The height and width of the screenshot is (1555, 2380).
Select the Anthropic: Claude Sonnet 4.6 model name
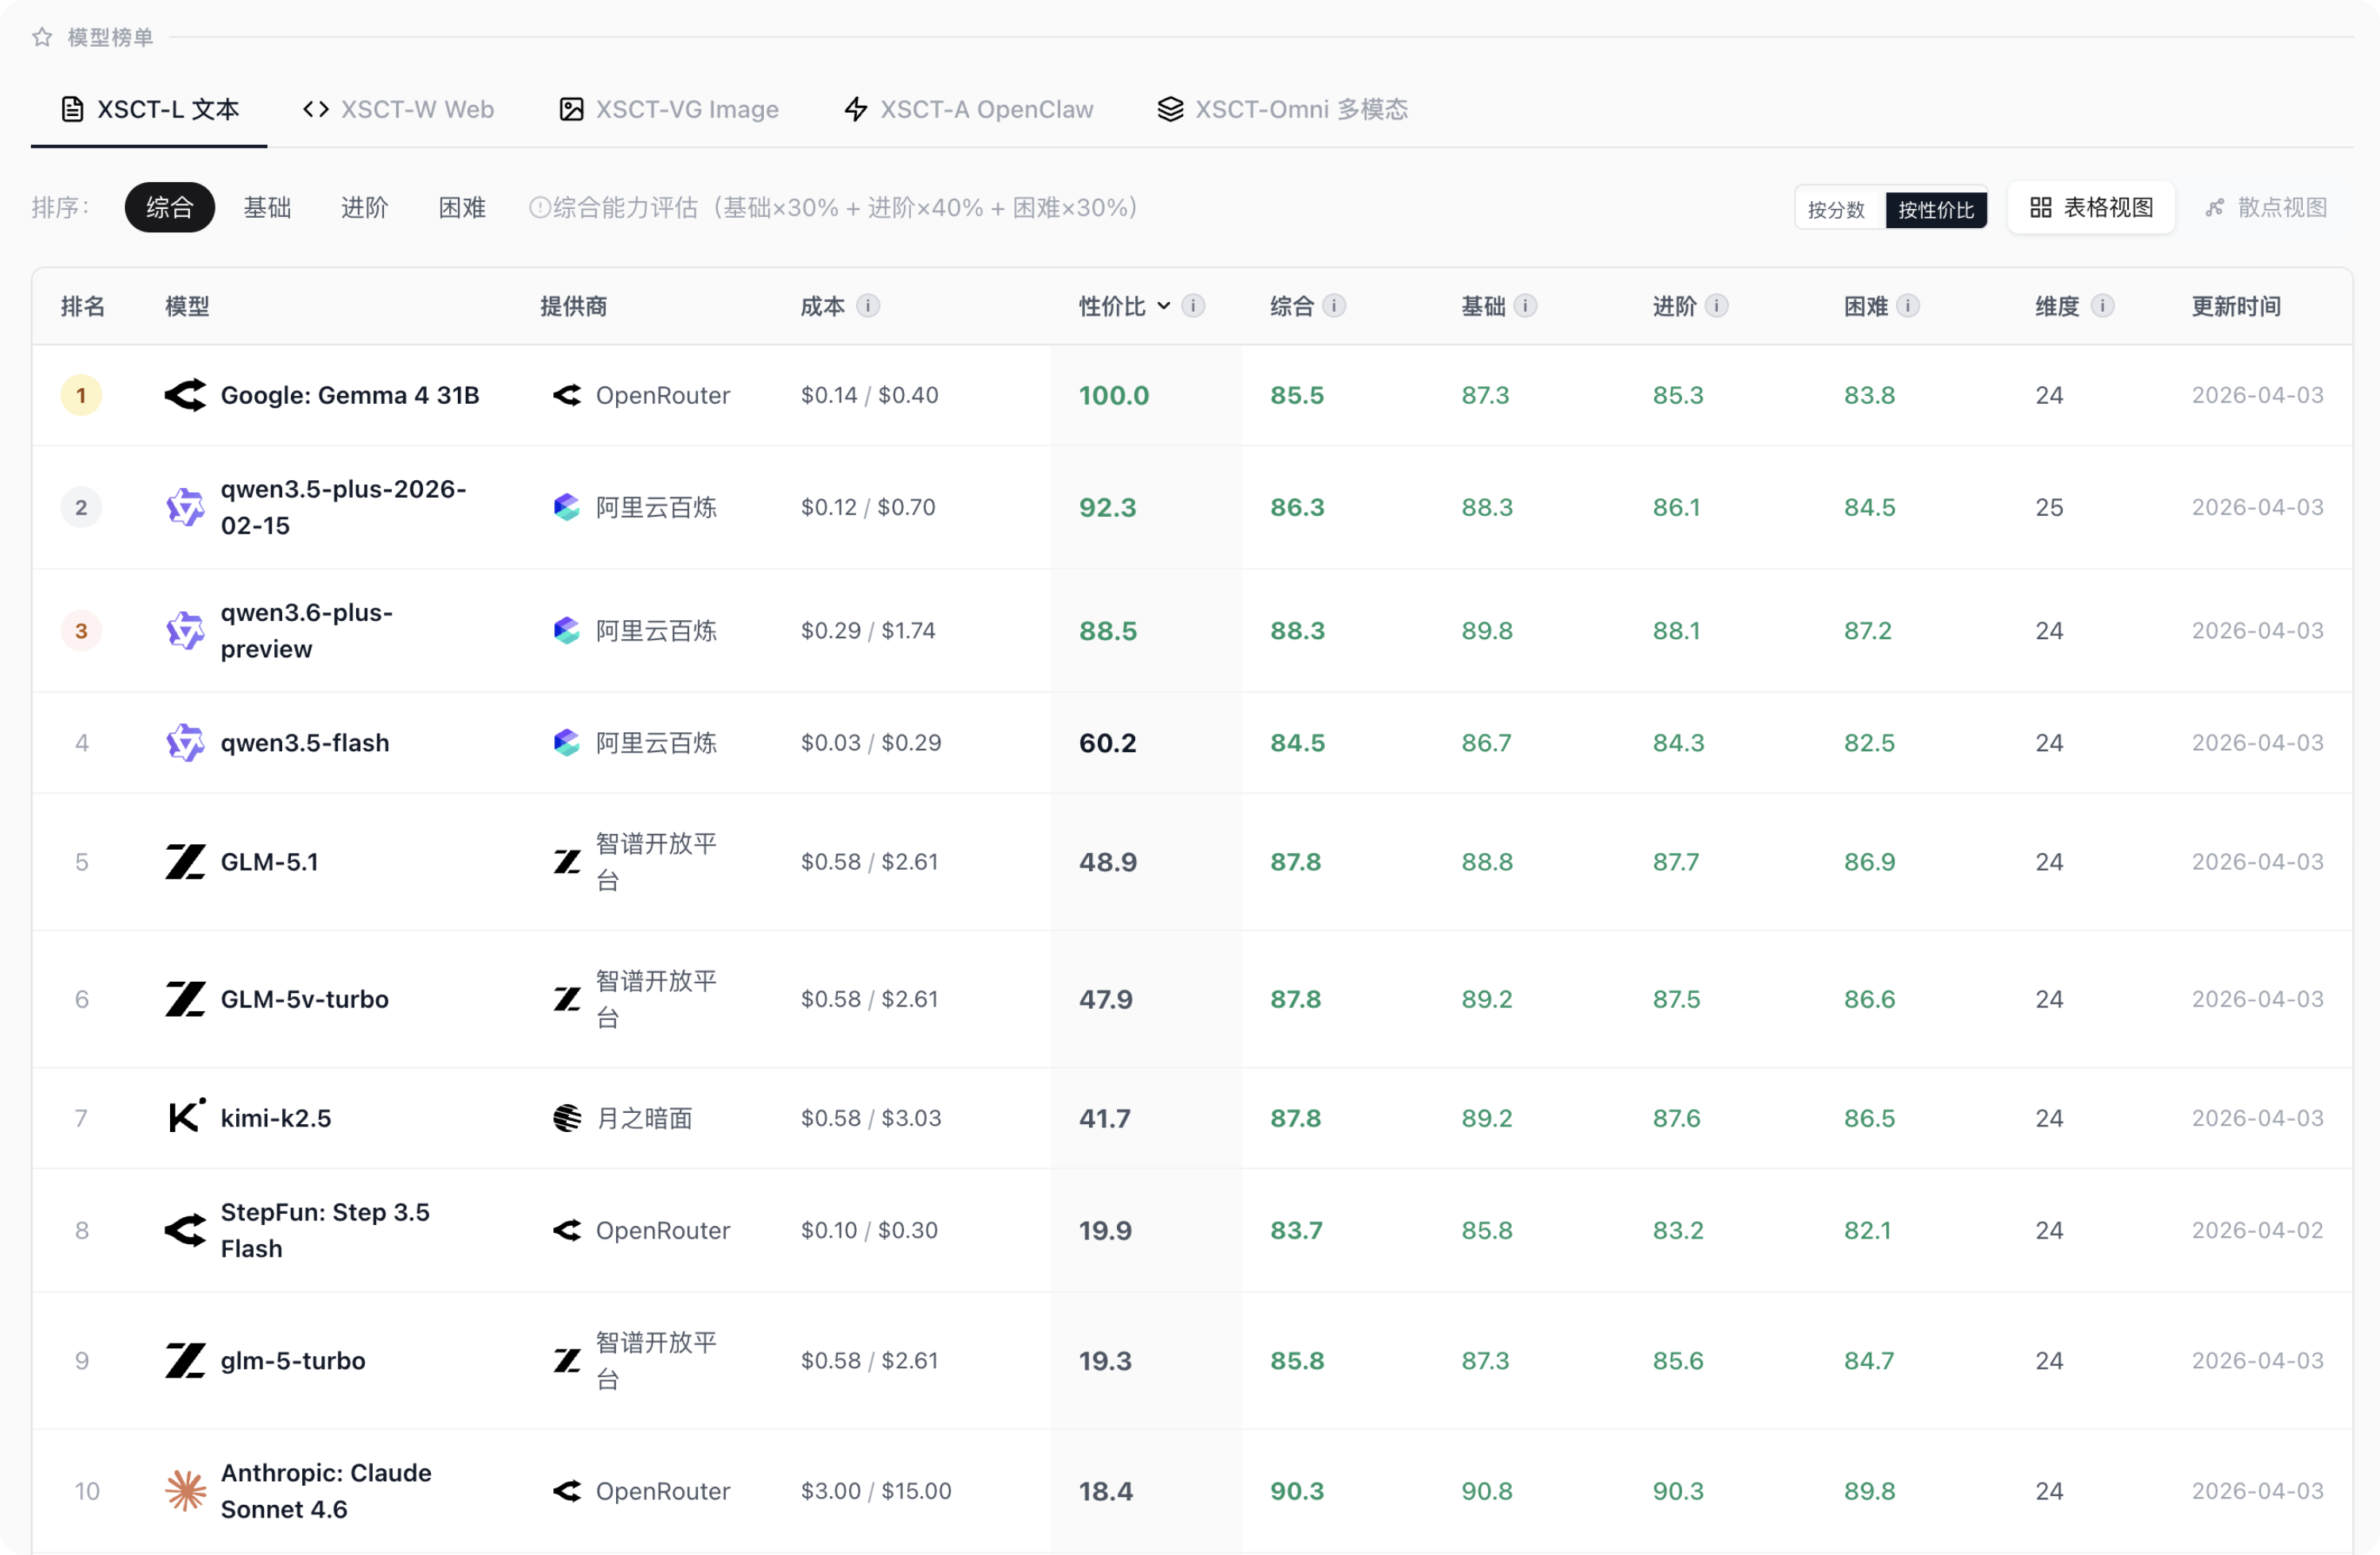click(325, 1490)
